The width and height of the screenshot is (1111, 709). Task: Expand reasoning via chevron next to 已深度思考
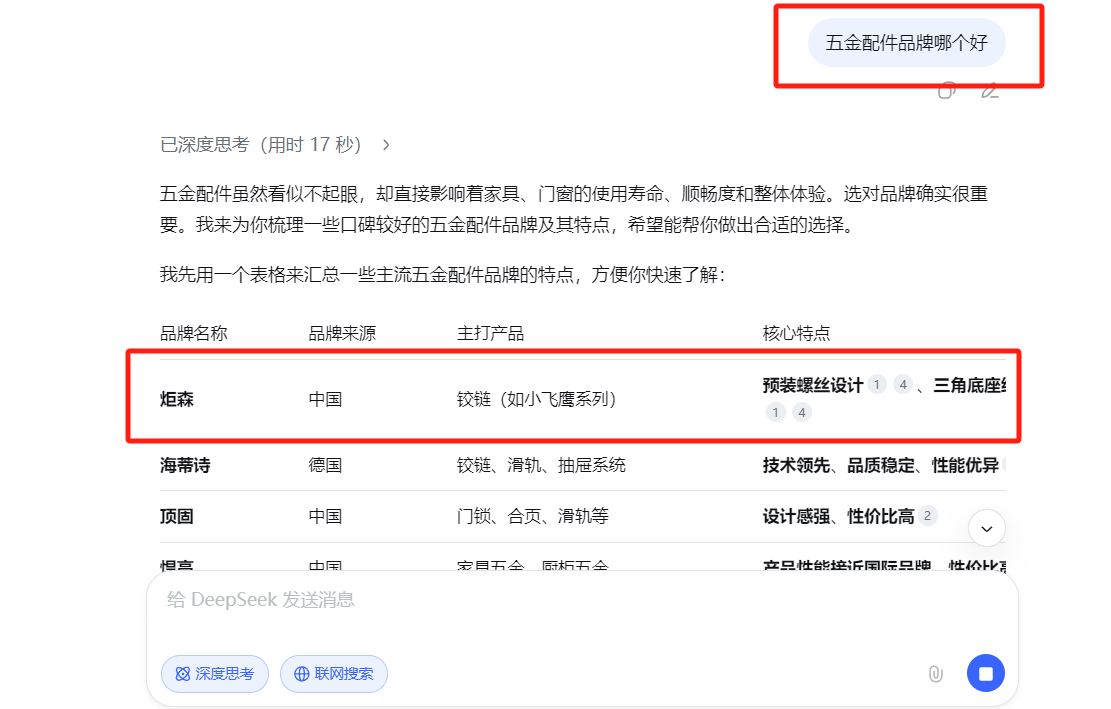pos(385,144)
